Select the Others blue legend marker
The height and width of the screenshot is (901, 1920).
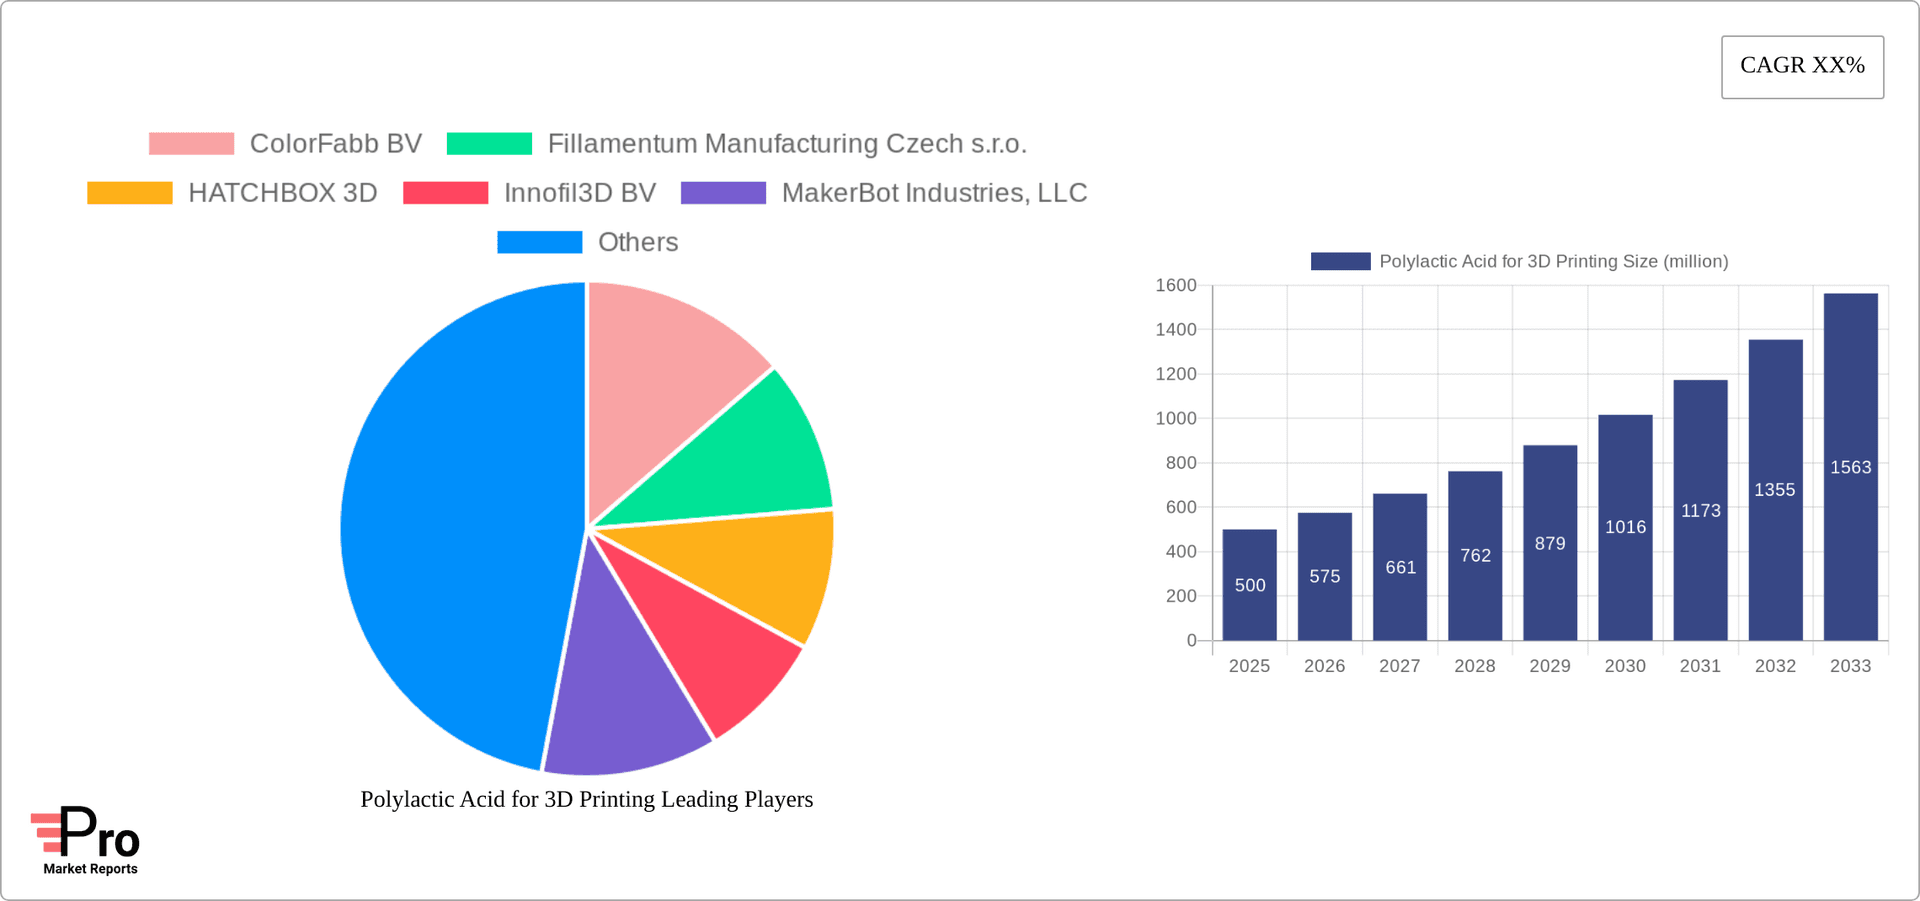[x=539, y=241]
